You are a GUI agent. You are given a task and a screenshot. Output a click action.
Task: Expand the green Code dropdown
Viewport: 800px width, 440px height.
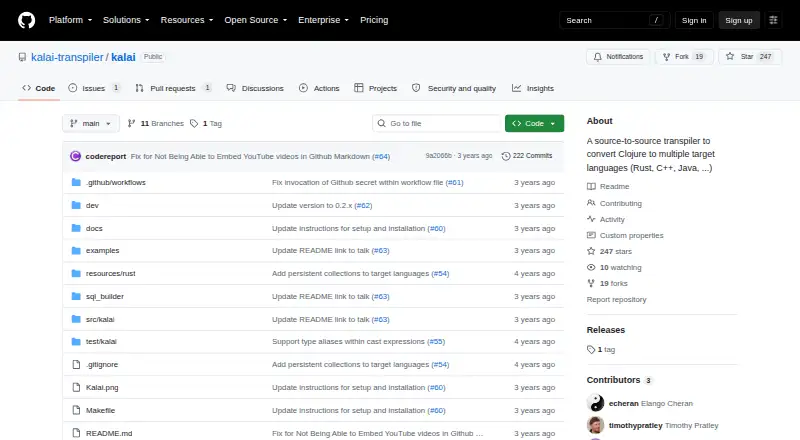point(534,124)
